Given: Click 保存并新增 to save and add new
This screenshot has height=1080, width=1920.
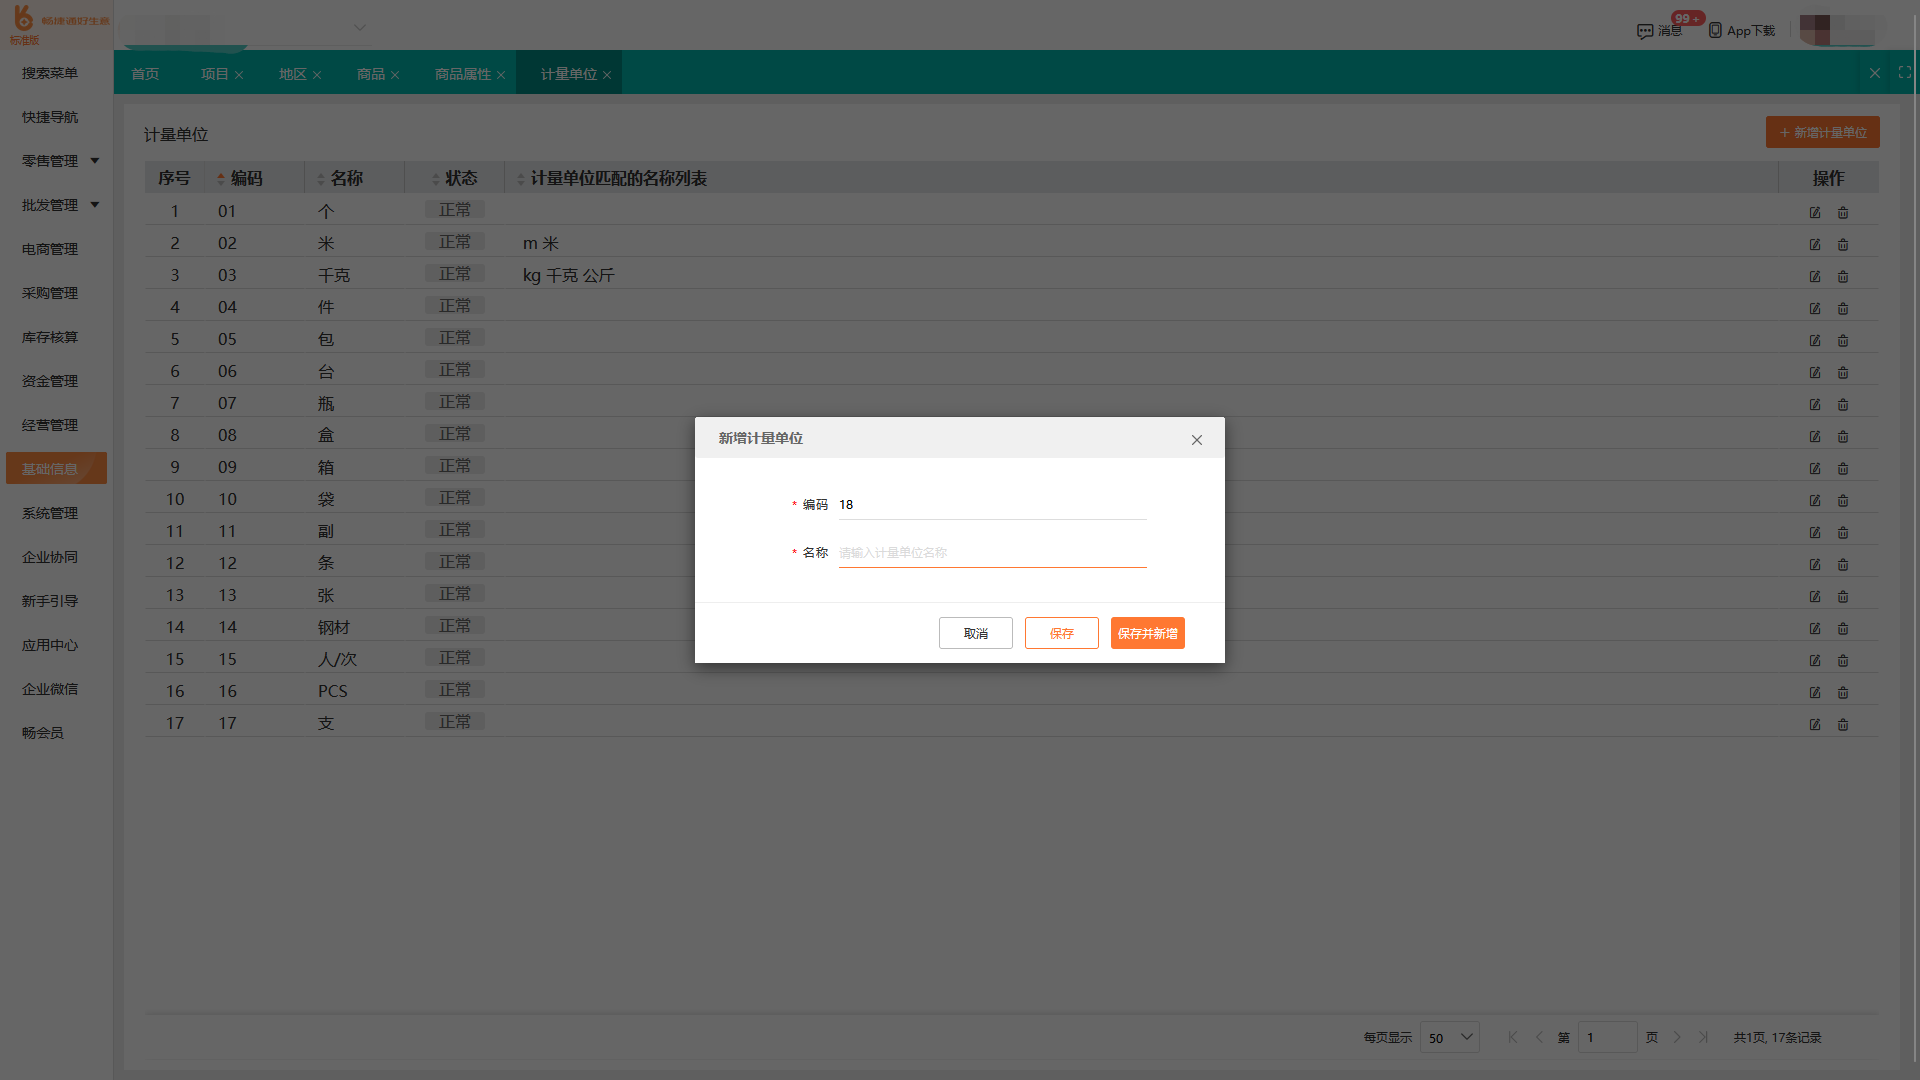Looking at the screenshot, I should (x=1146, y=633).
